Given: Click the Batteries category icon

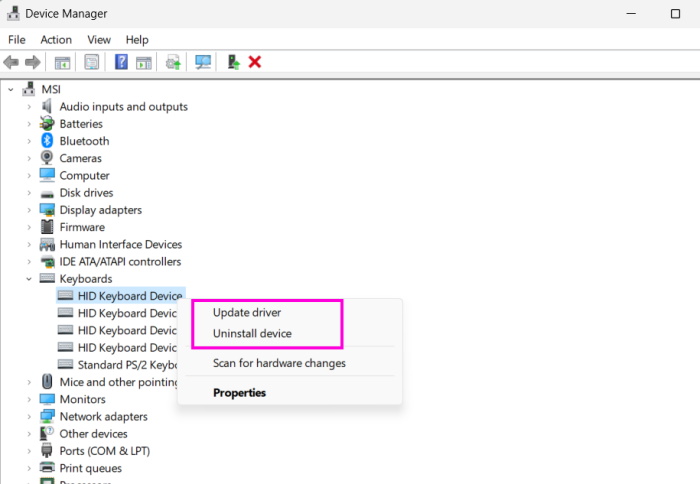Looking at the screenshot, I should point(47,124).
